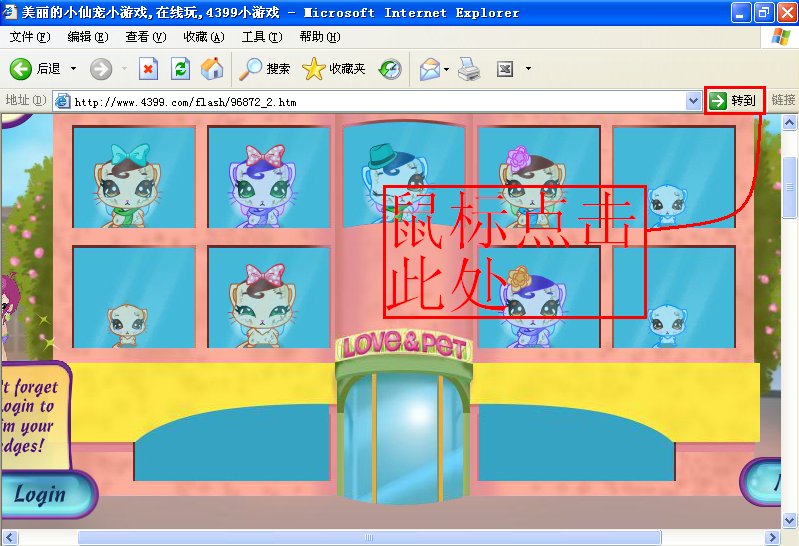Click the 转到 Go button
The height and width of the screenshot is (546, 799).
pos(734,101)
